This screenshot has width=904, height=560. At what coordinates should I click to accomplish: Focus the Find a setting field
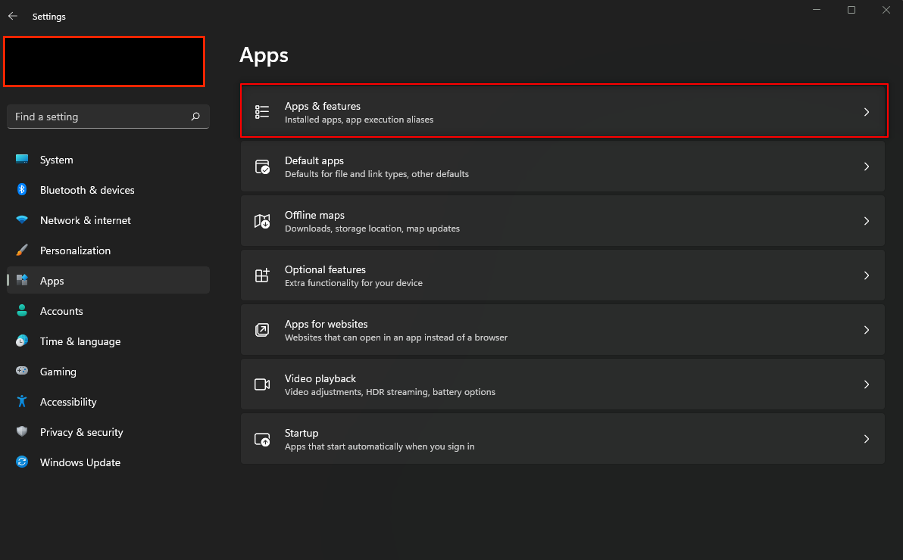pyautogui.click(x=95, y=117)
